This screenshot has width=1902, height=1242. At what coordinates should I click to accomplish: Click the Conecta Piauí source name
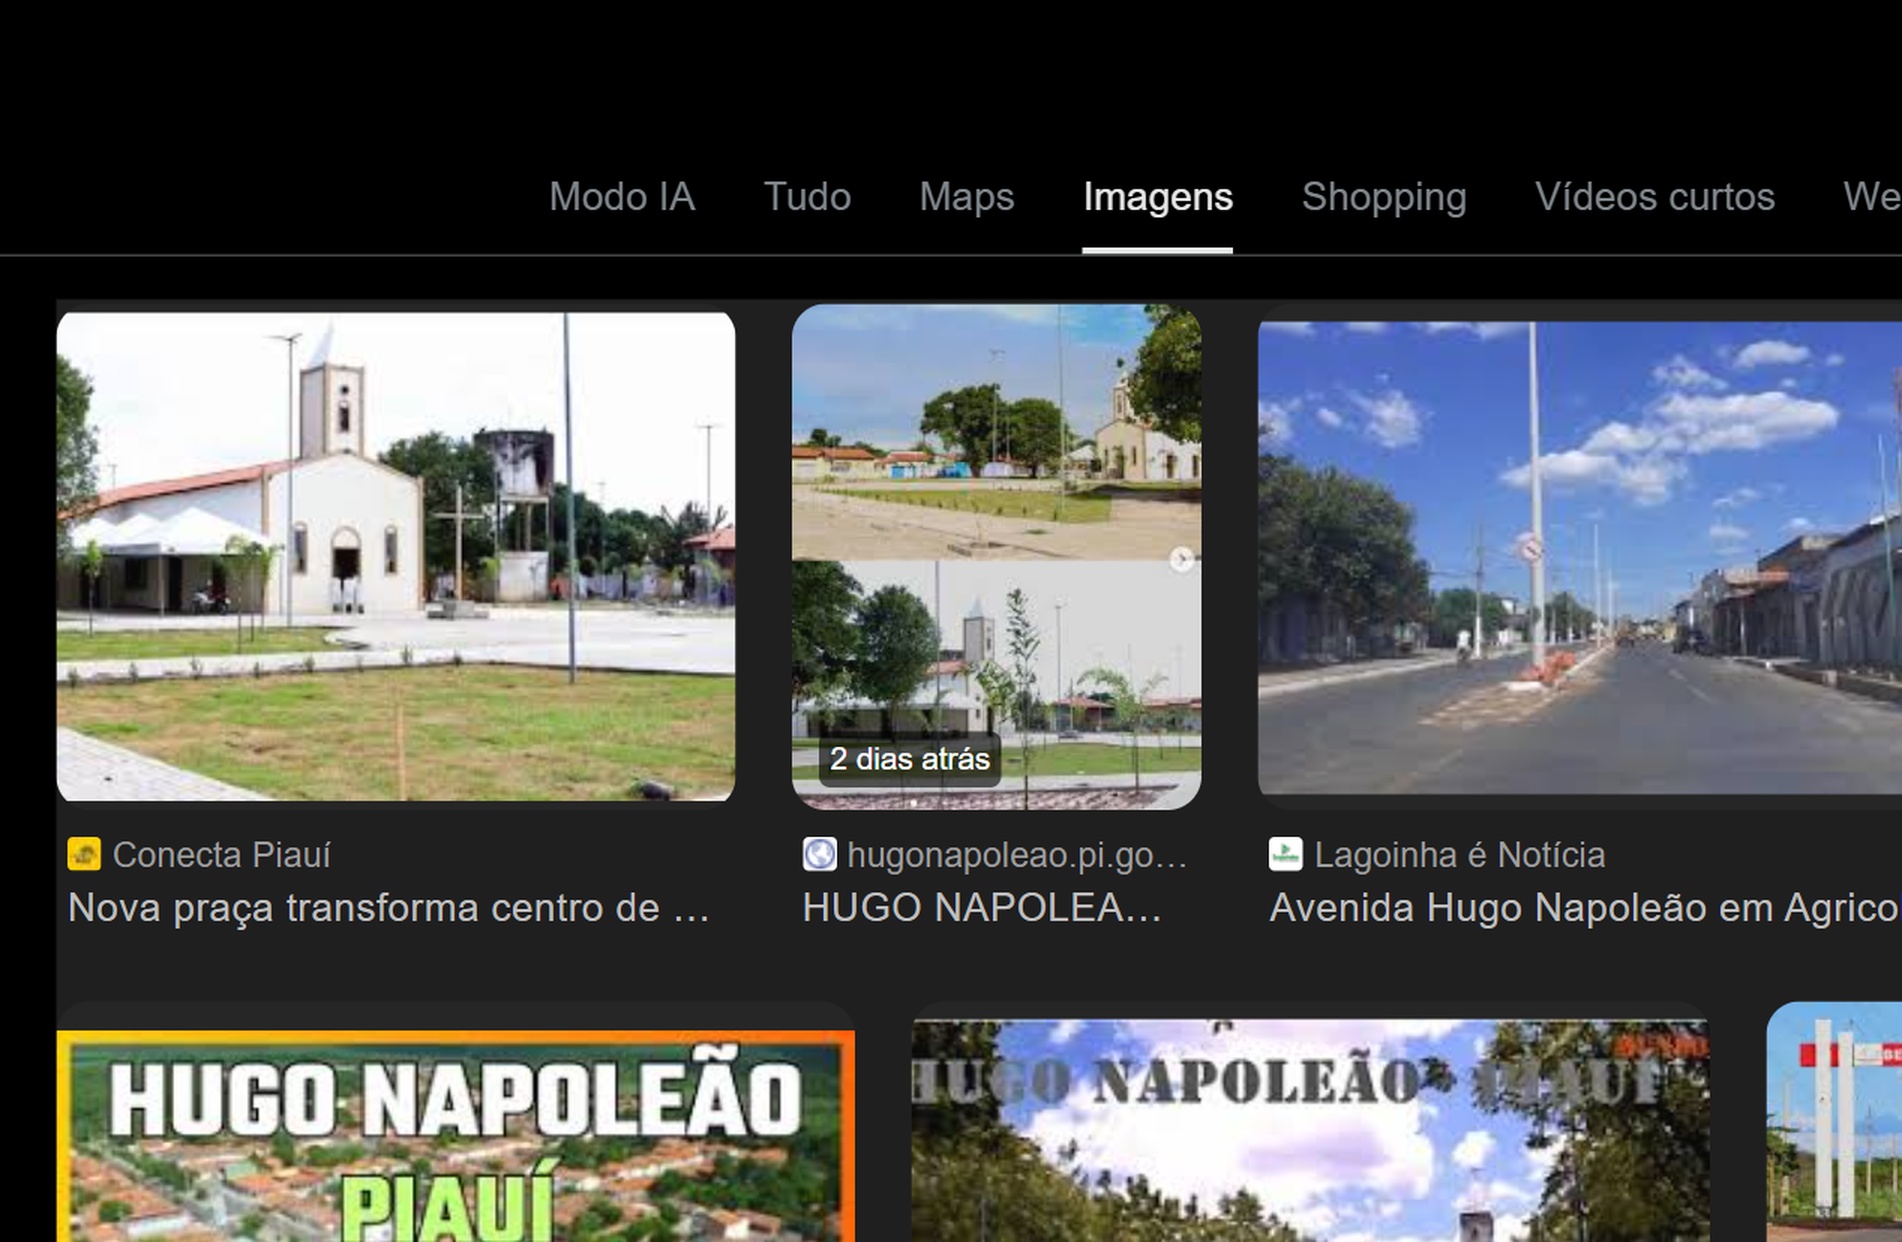(x=221, y=855)
